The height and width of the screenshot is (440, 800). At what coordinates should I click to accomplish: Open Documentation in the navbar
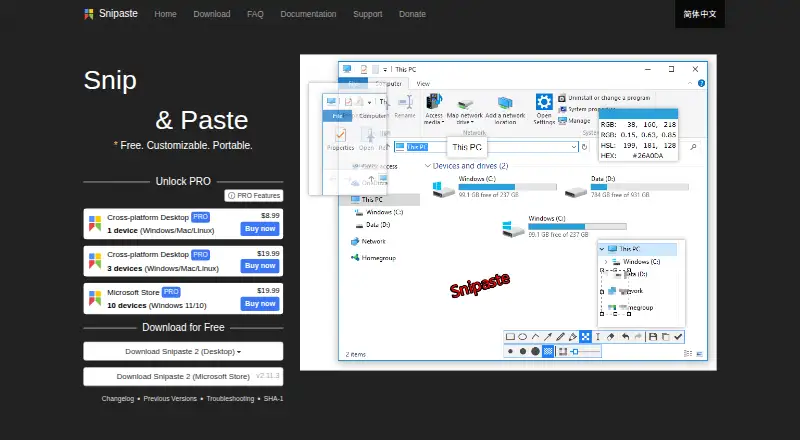tap(308, 14)
